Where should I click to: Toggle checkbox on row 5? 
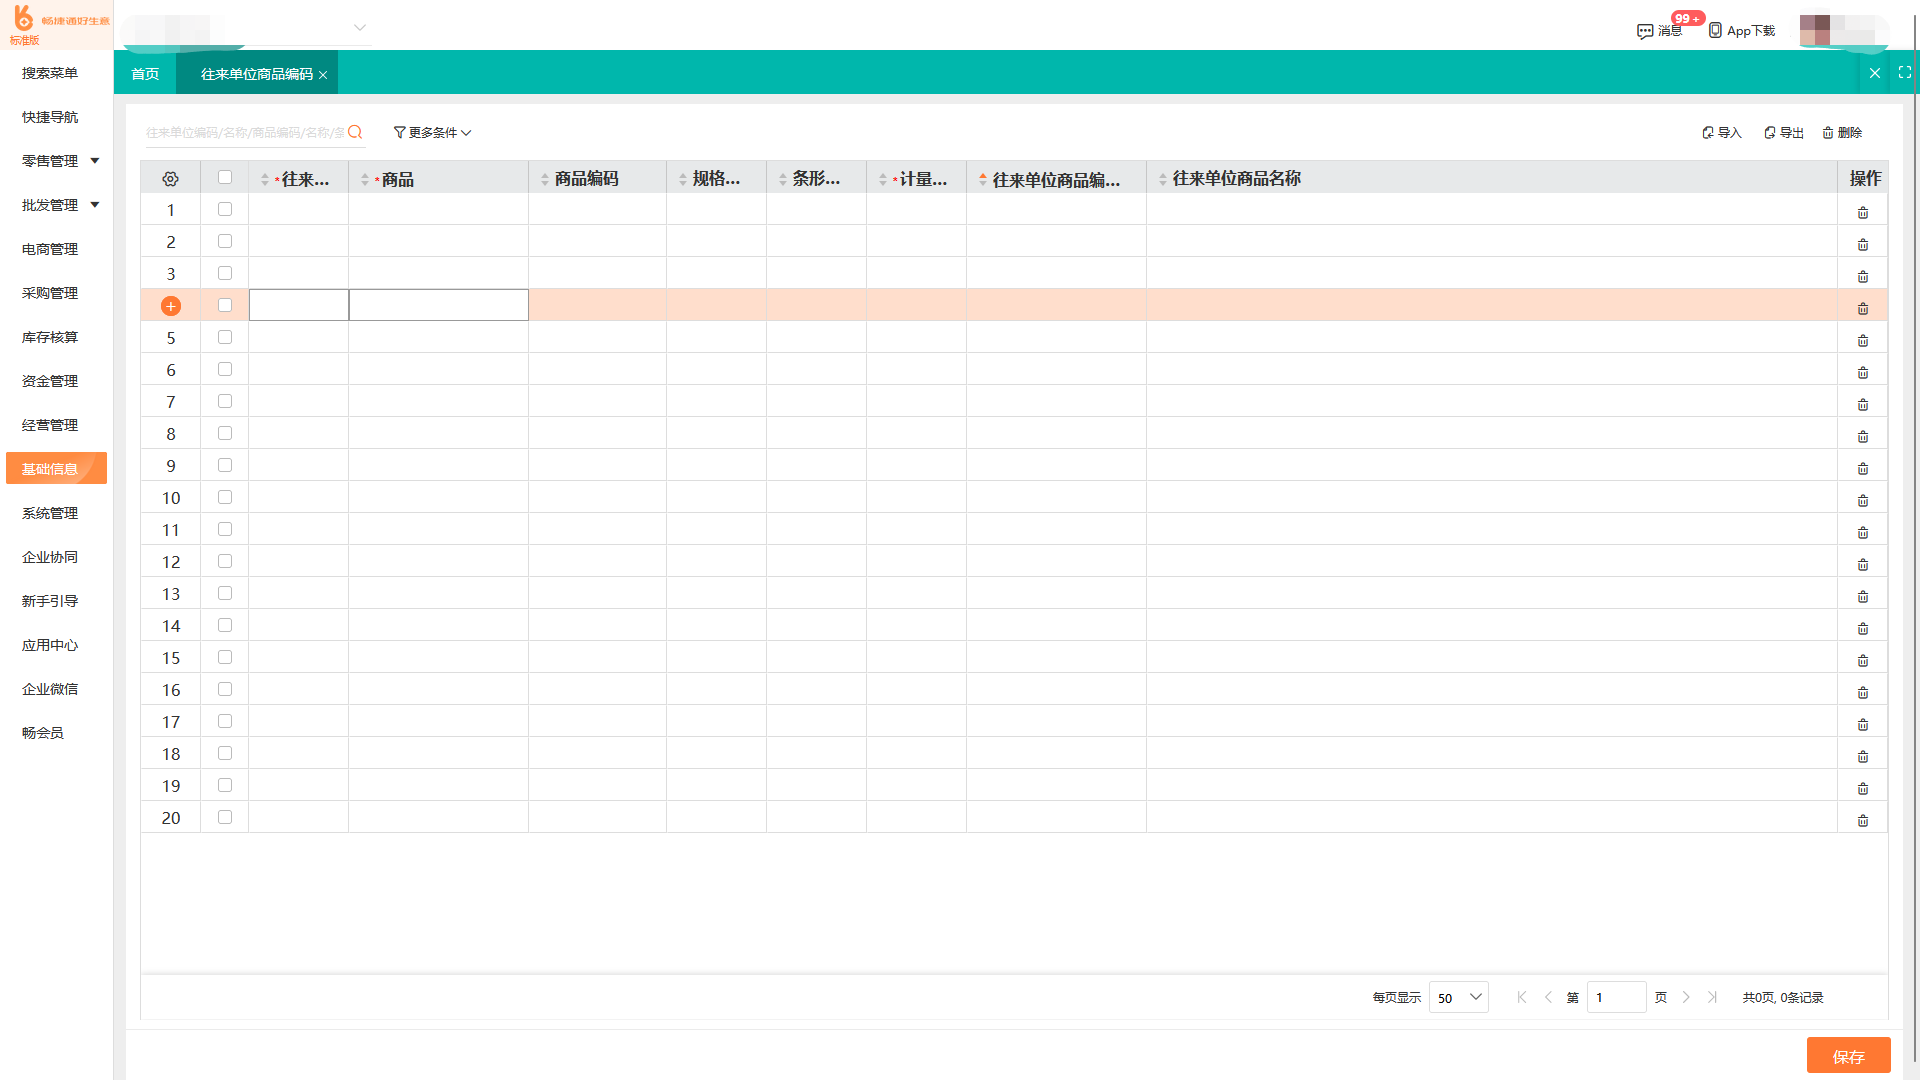pos(224,338)
